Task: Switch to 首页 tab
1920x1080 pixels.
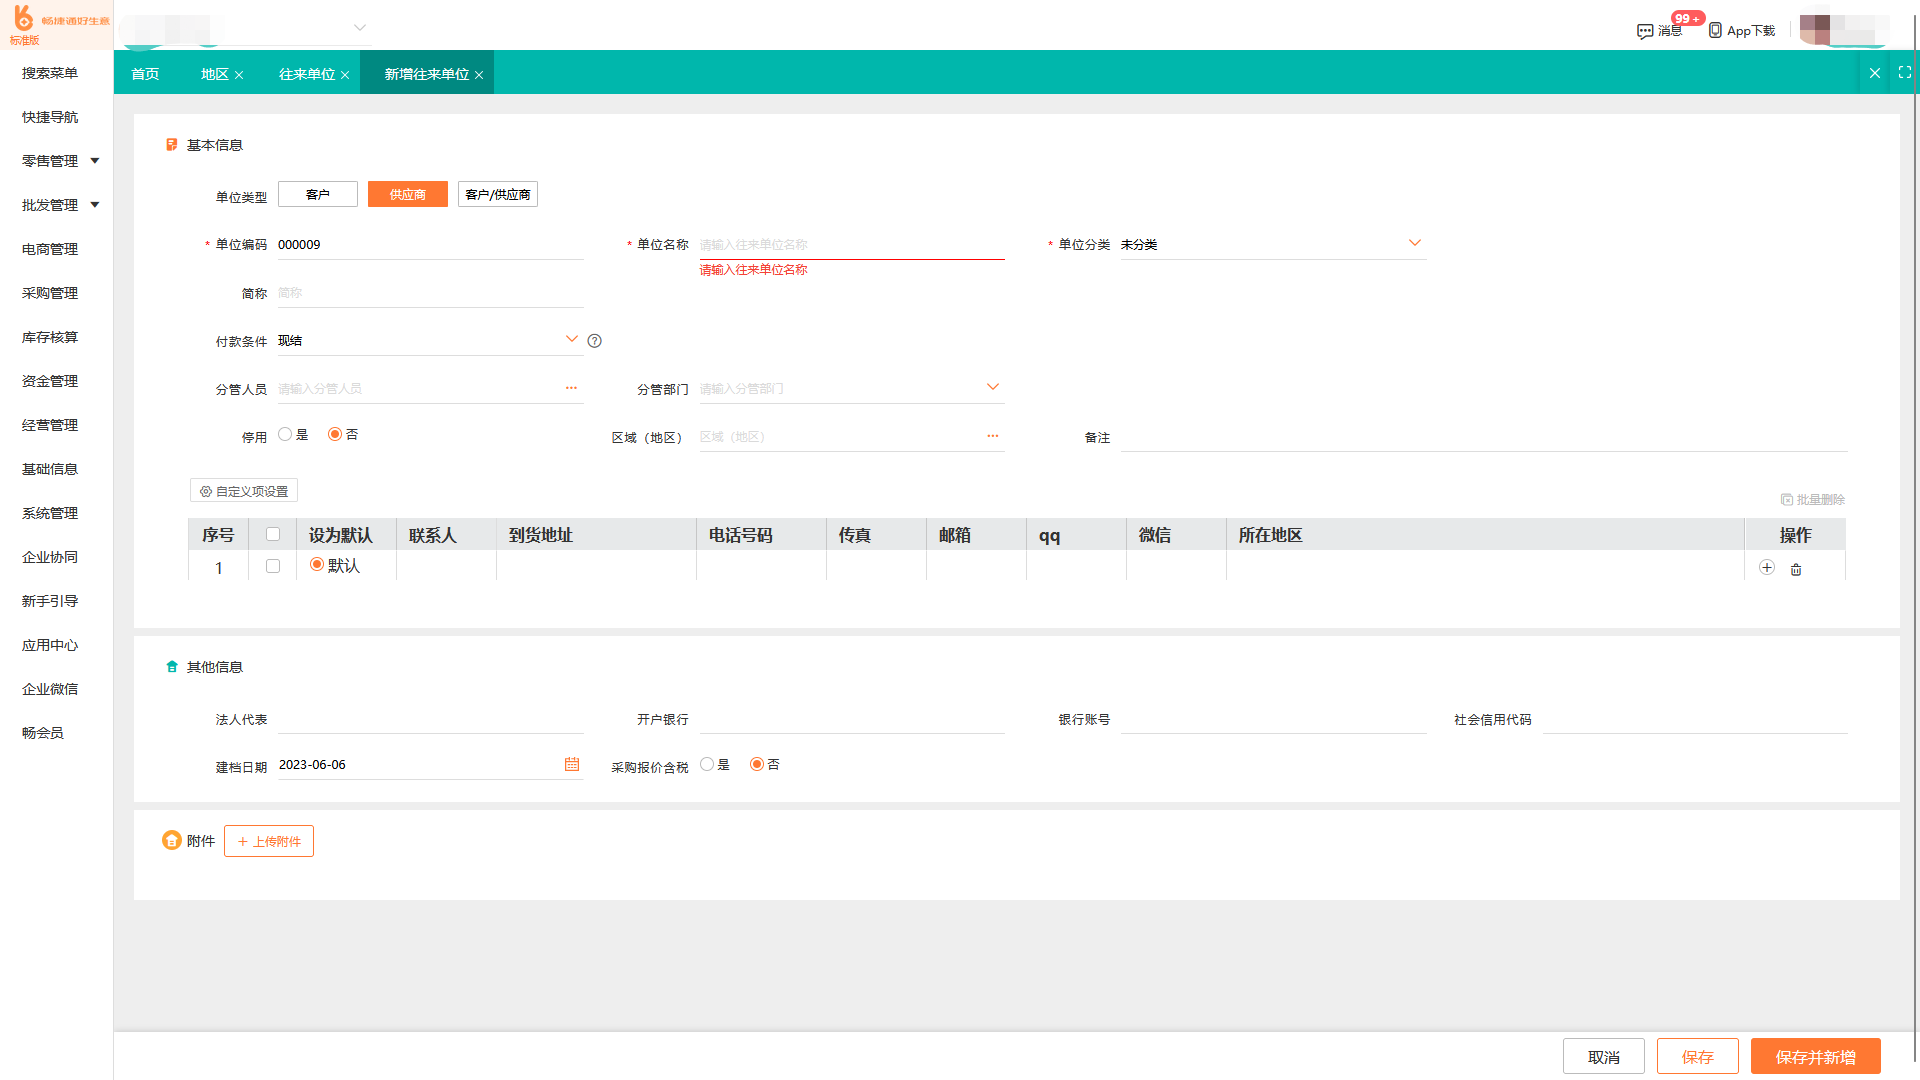Action: [x=145, y=74]
